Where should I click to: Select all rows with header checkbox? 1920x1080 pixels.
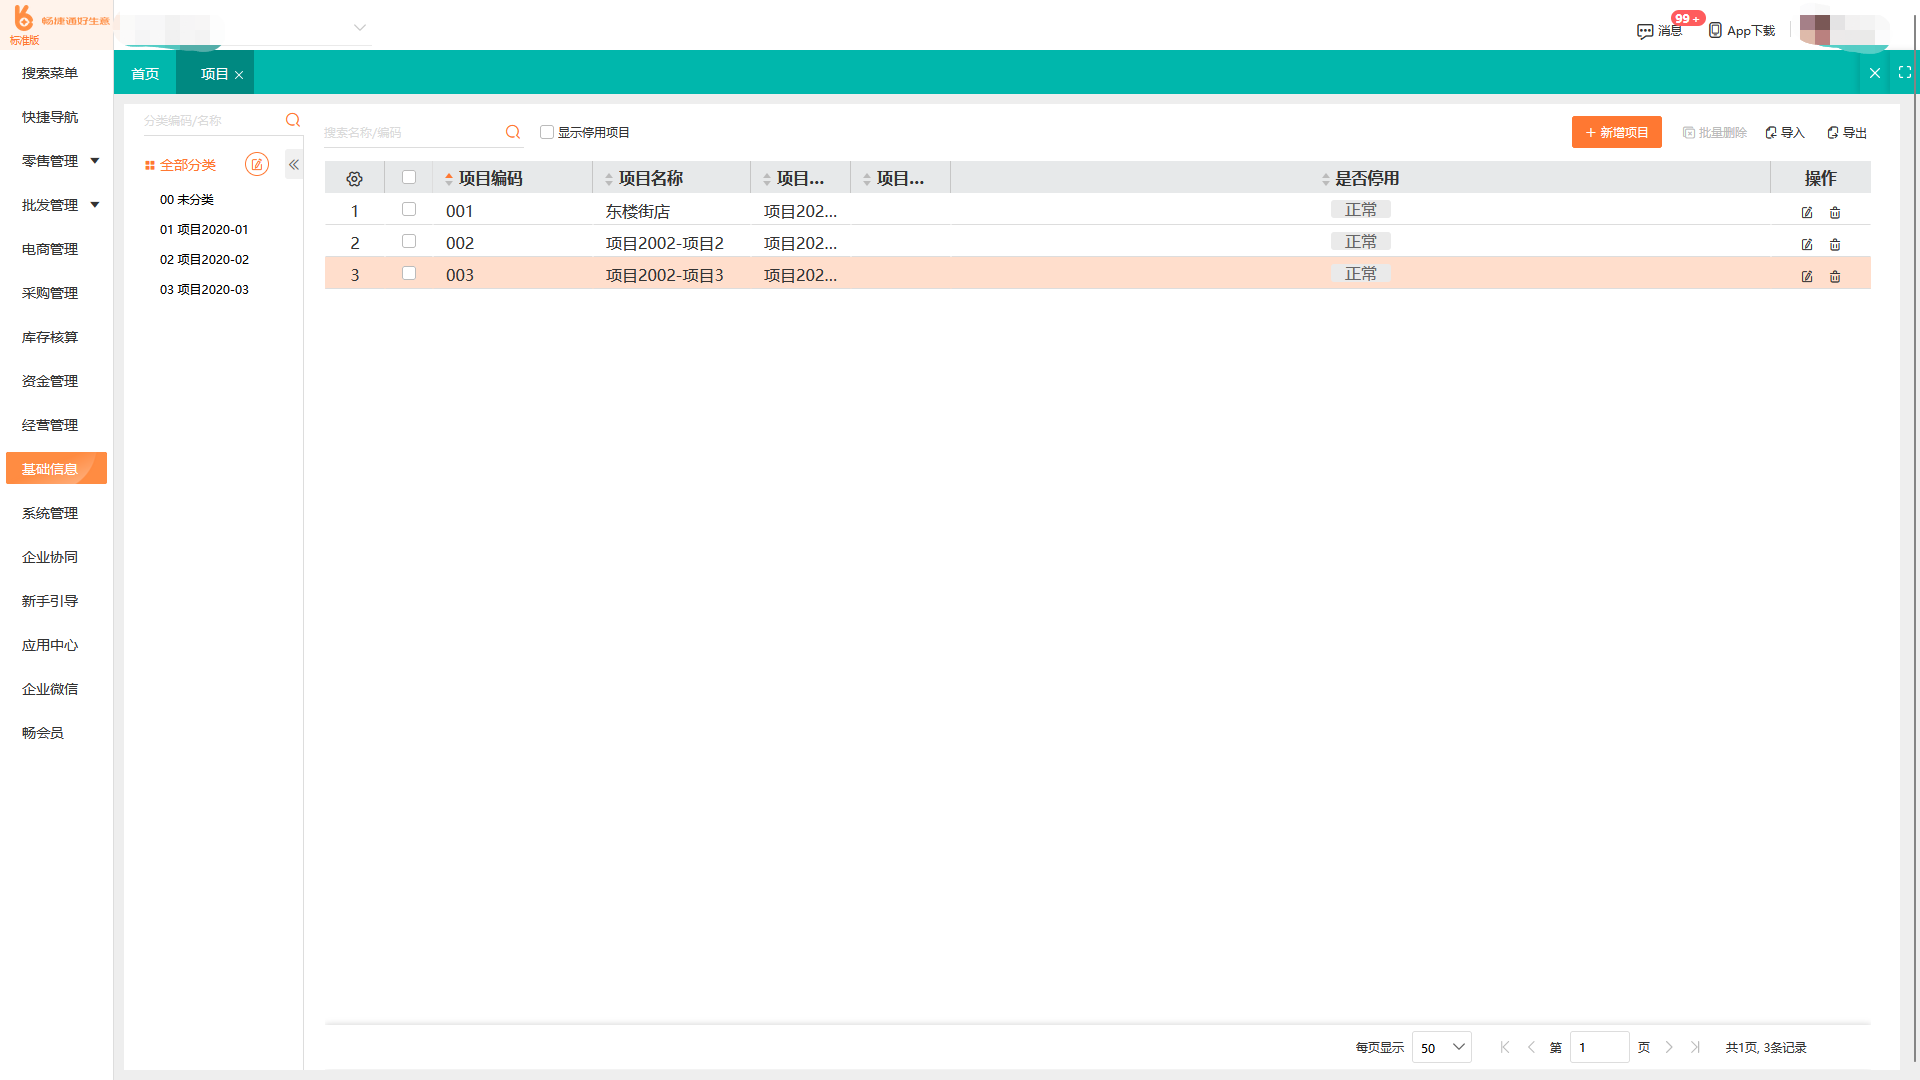410,178
